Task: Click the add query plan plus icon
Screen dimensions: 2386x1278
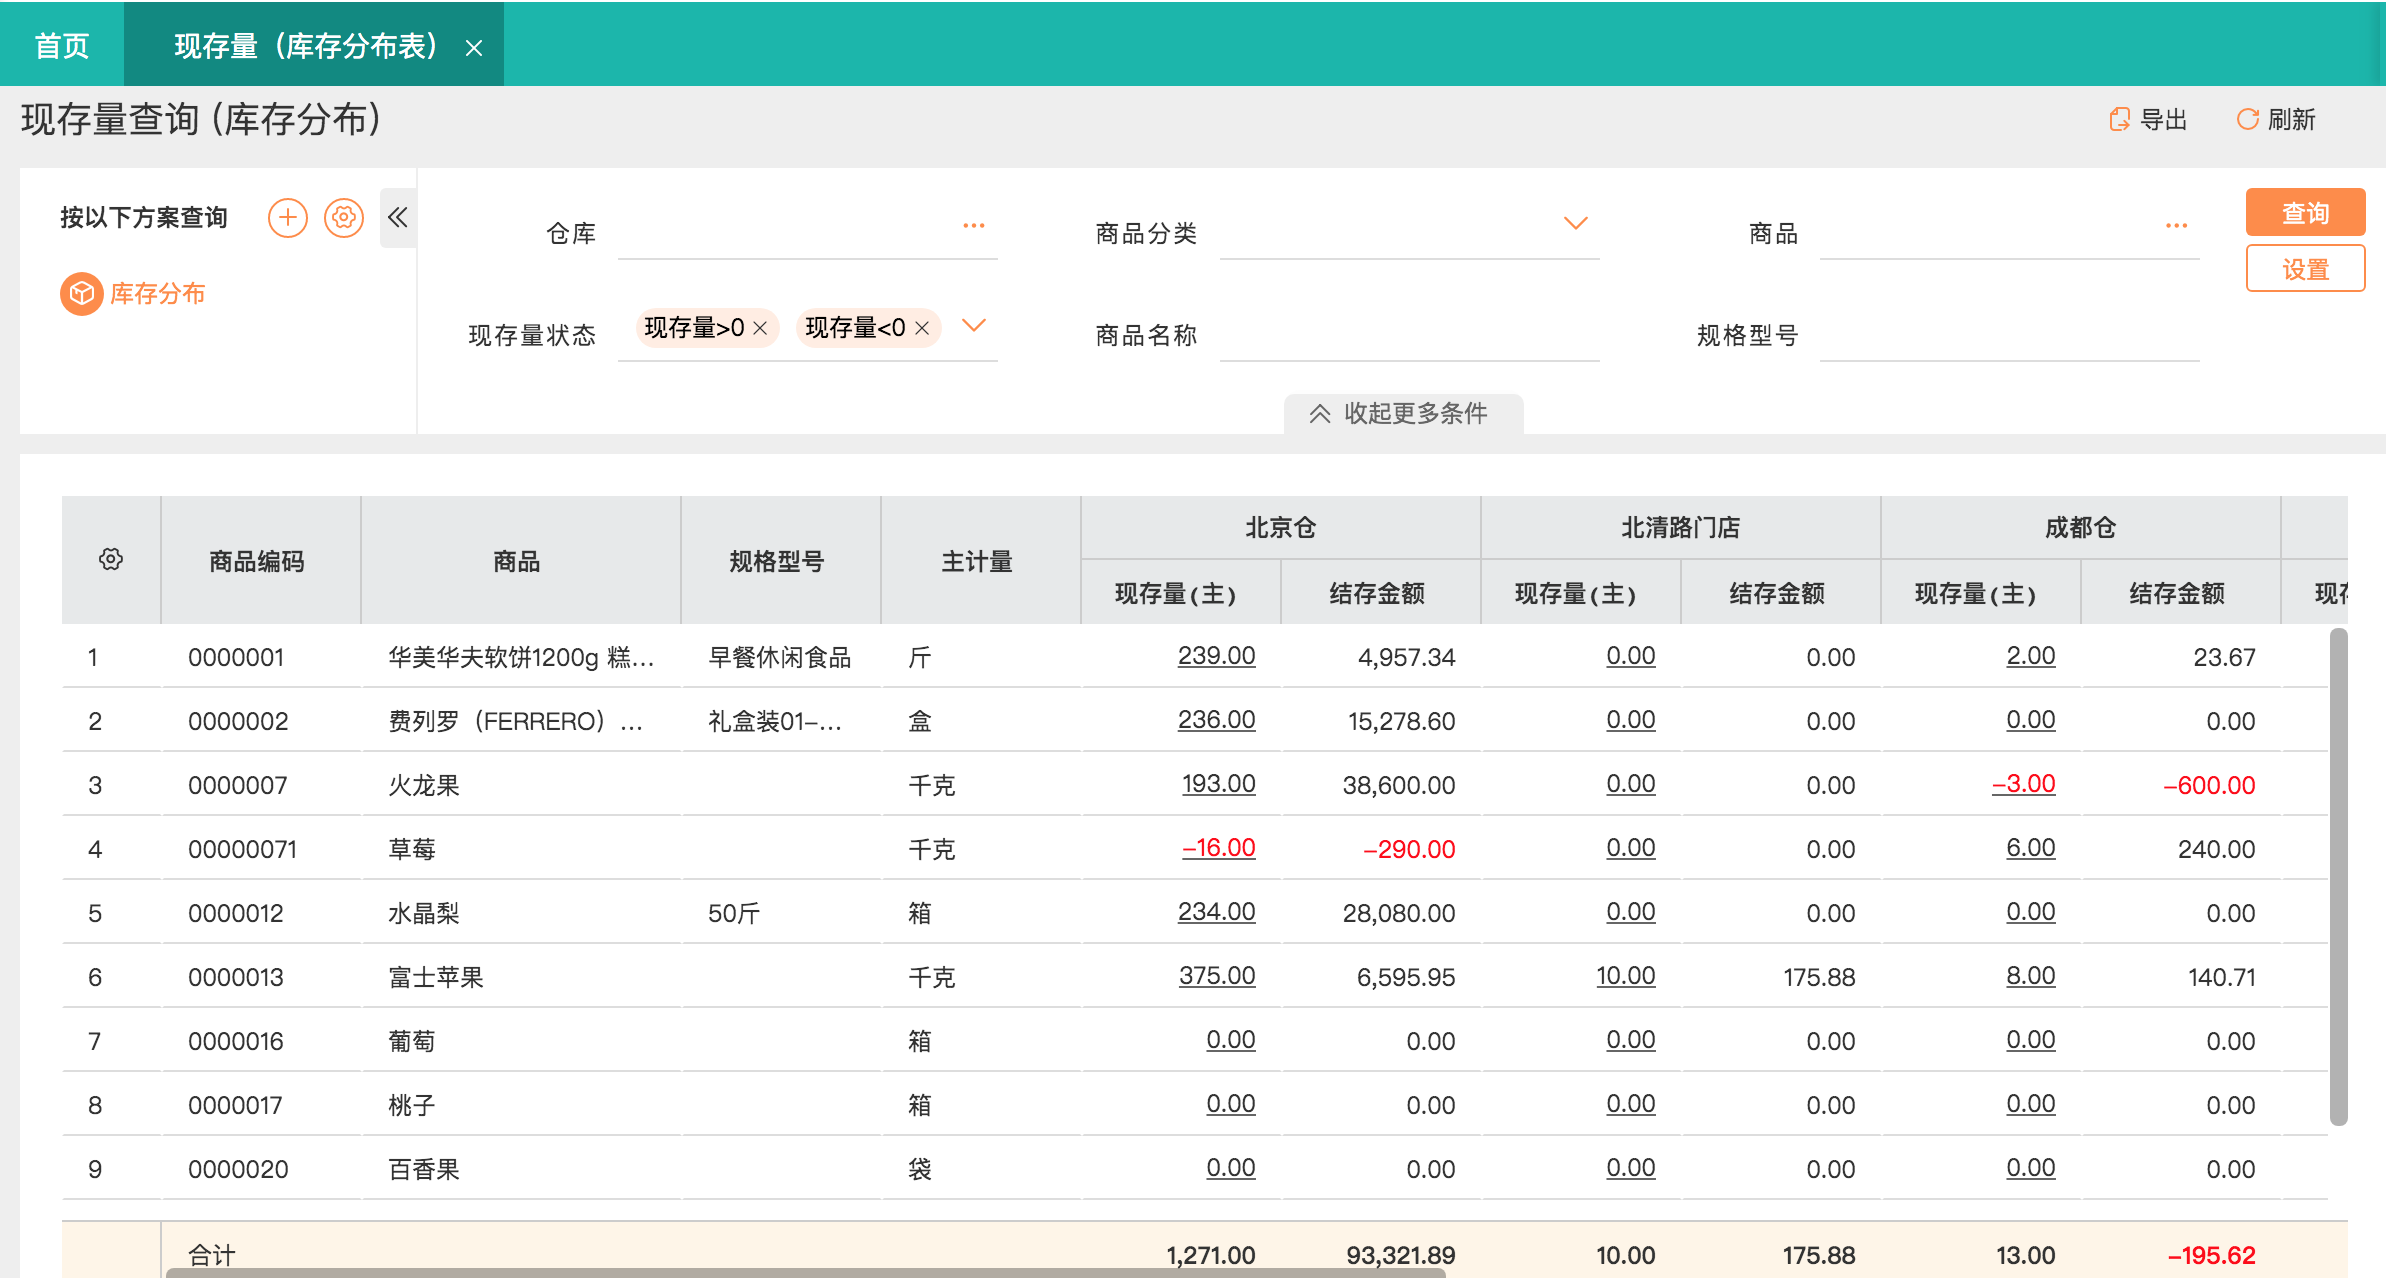Action: click(289, 218)
